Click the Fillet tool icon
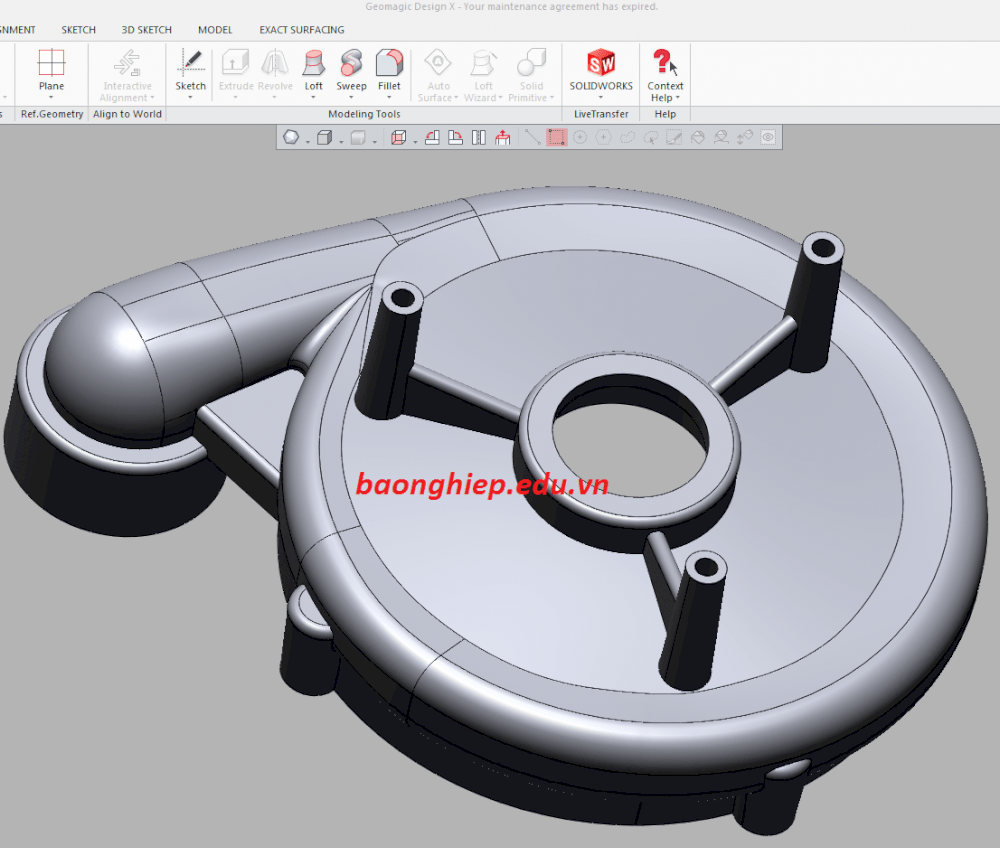The image size is (1000, 848). pos(389,70)
